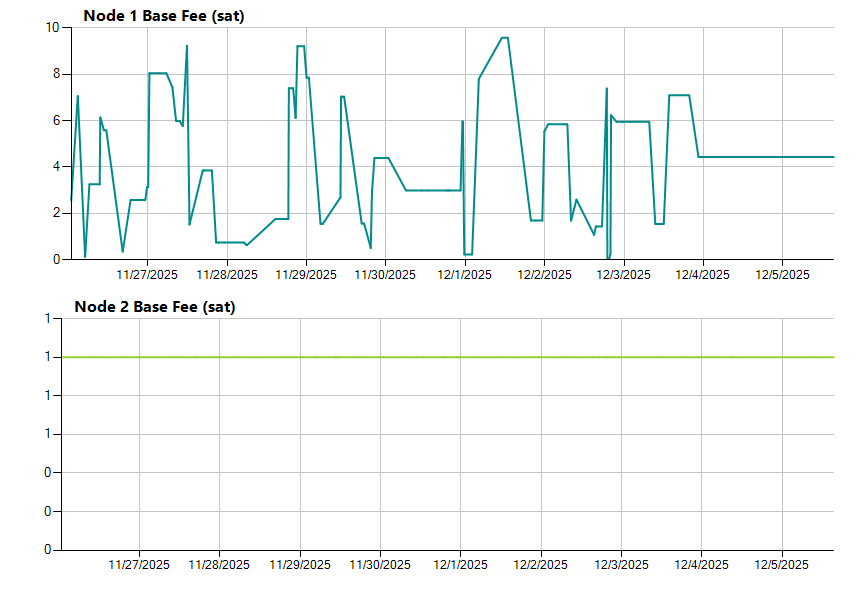The width and height of the screenshot is (860, 600).
Task: Click the 2 value on Node 1 y-axis
Action: point(57,213)
